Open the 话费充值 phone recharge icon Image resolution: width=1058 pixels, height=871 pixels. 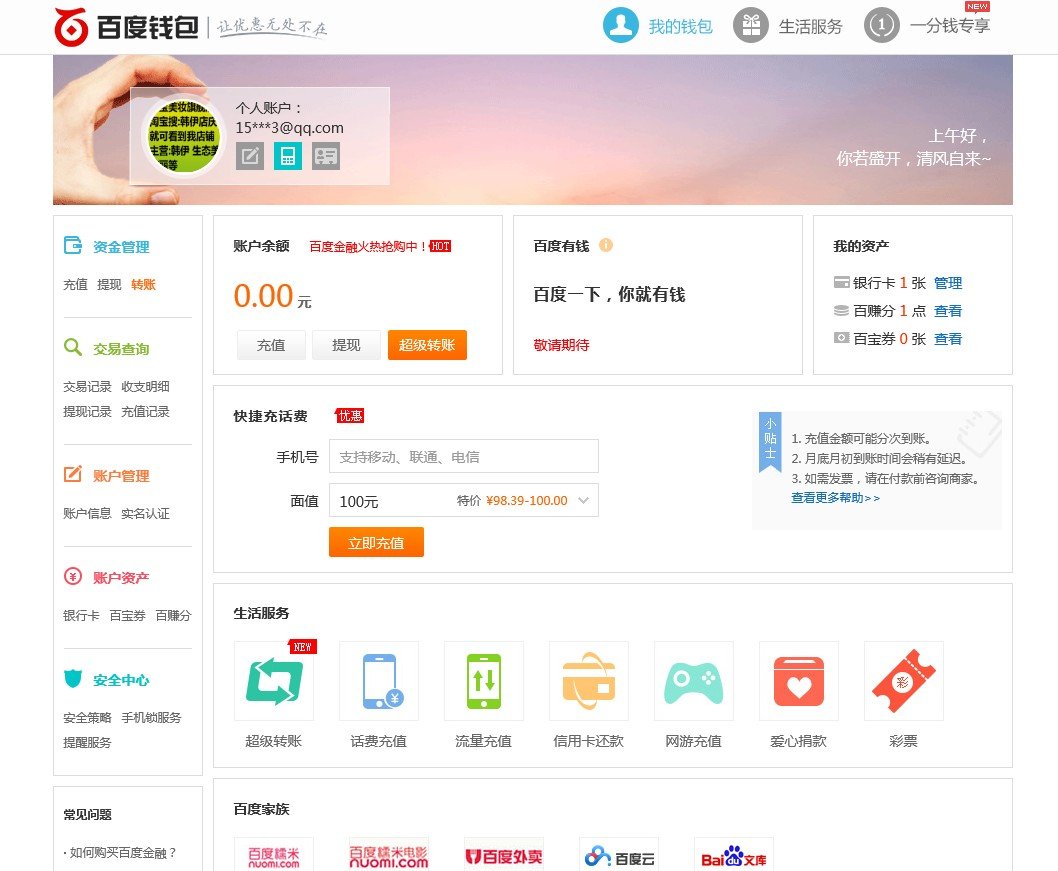(x=378, y=681)
